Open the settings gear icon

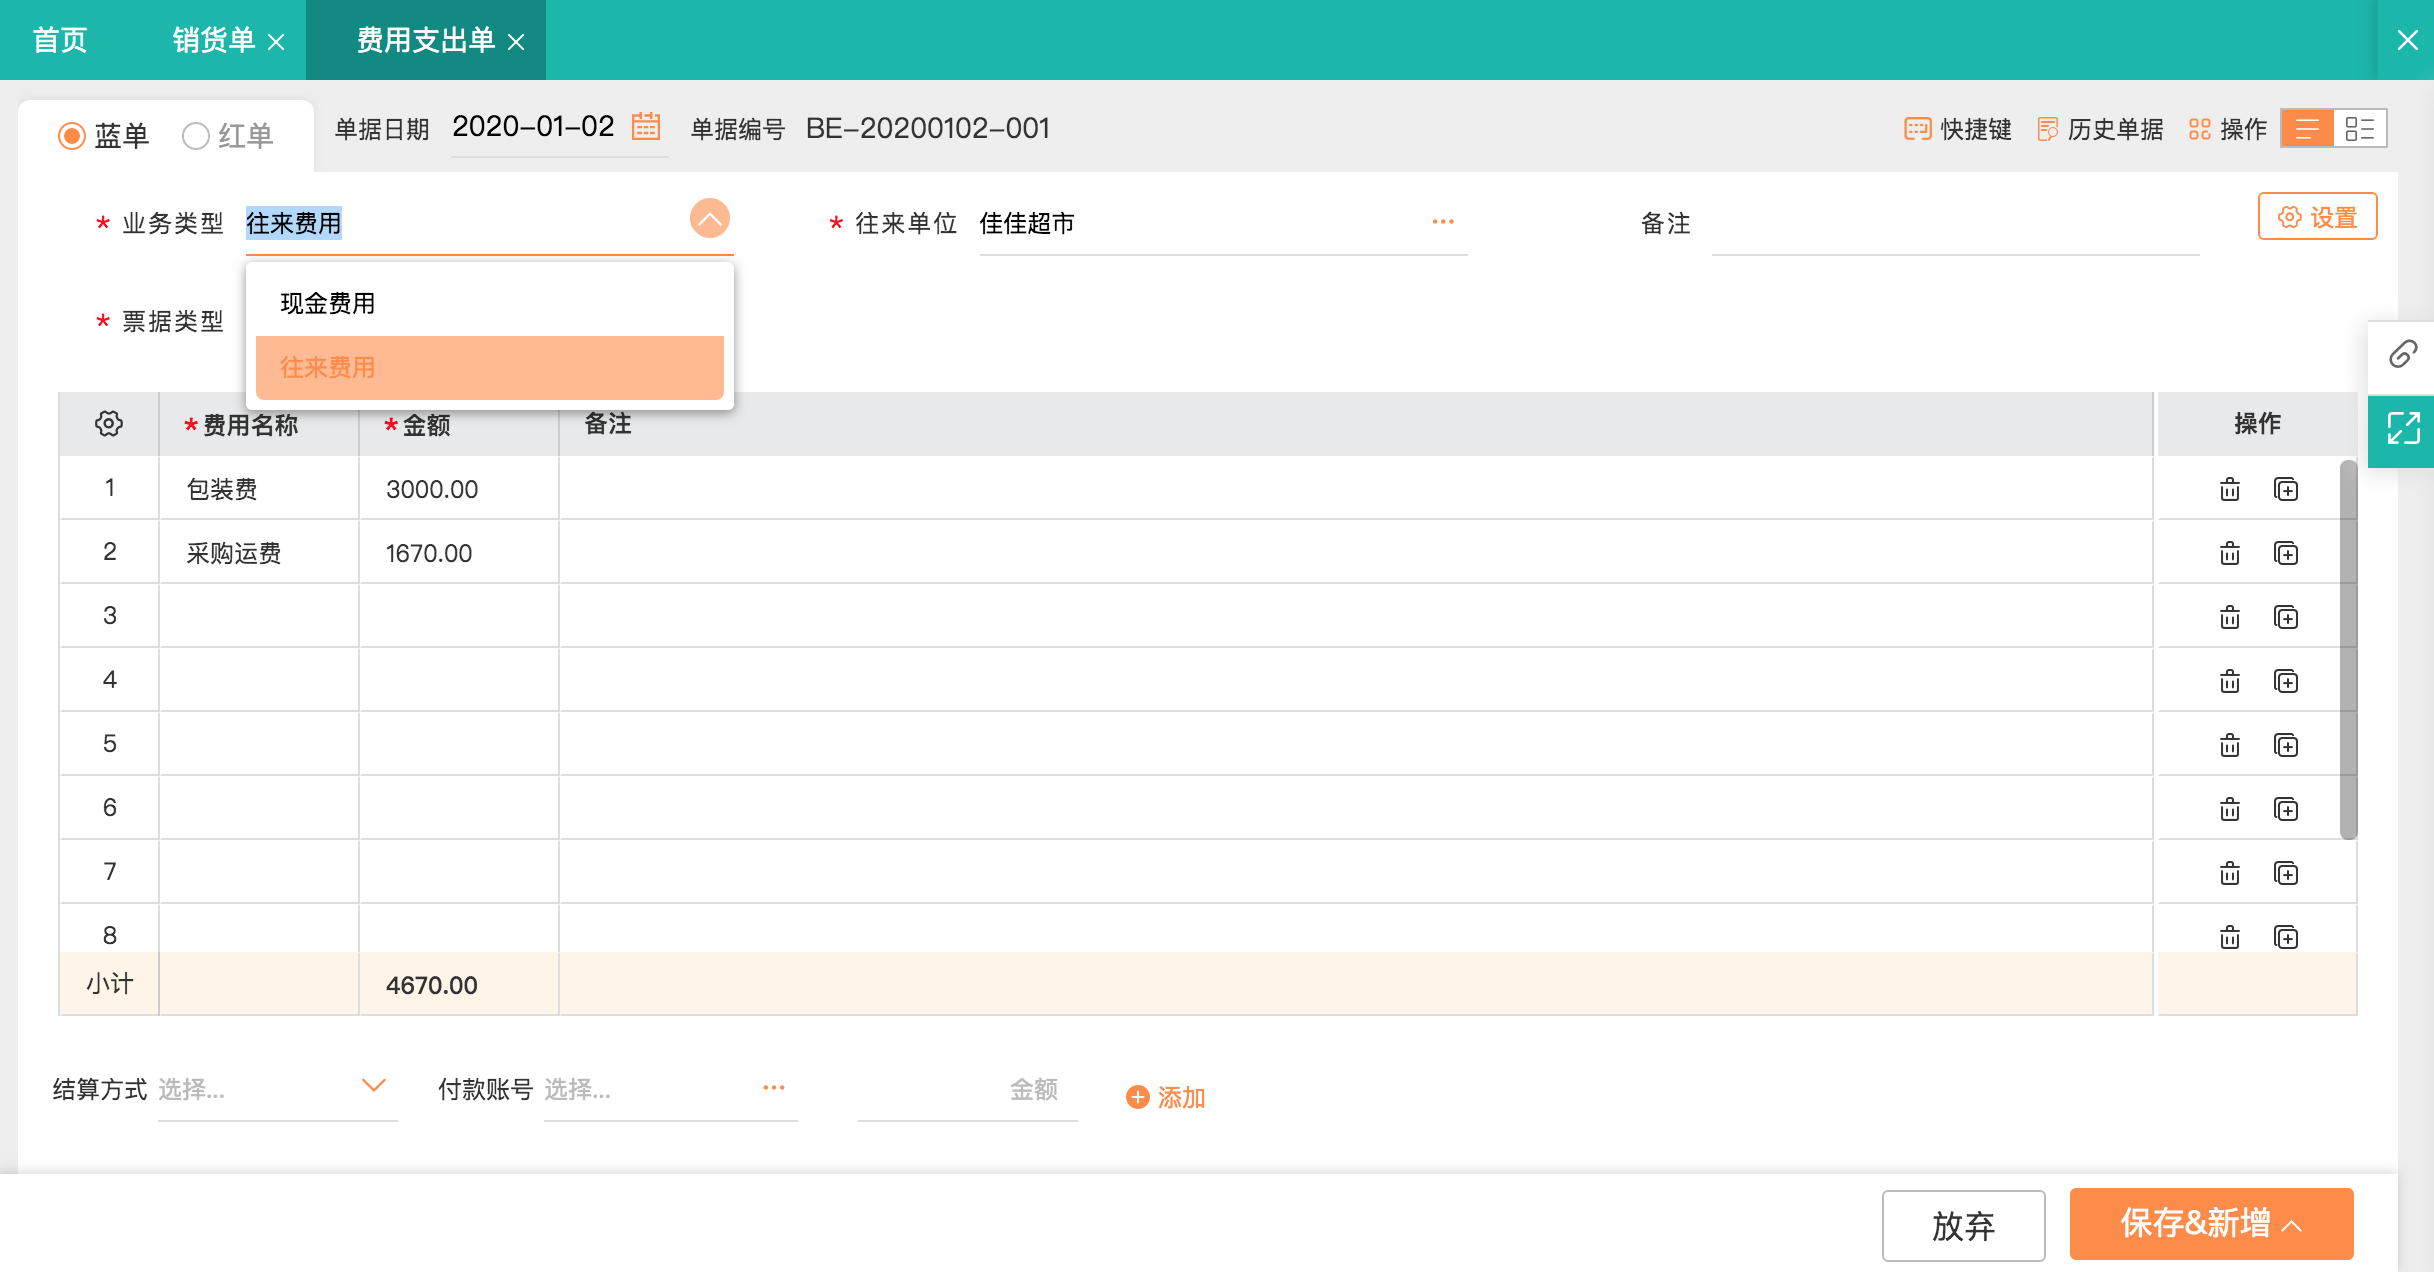point(109,423)
